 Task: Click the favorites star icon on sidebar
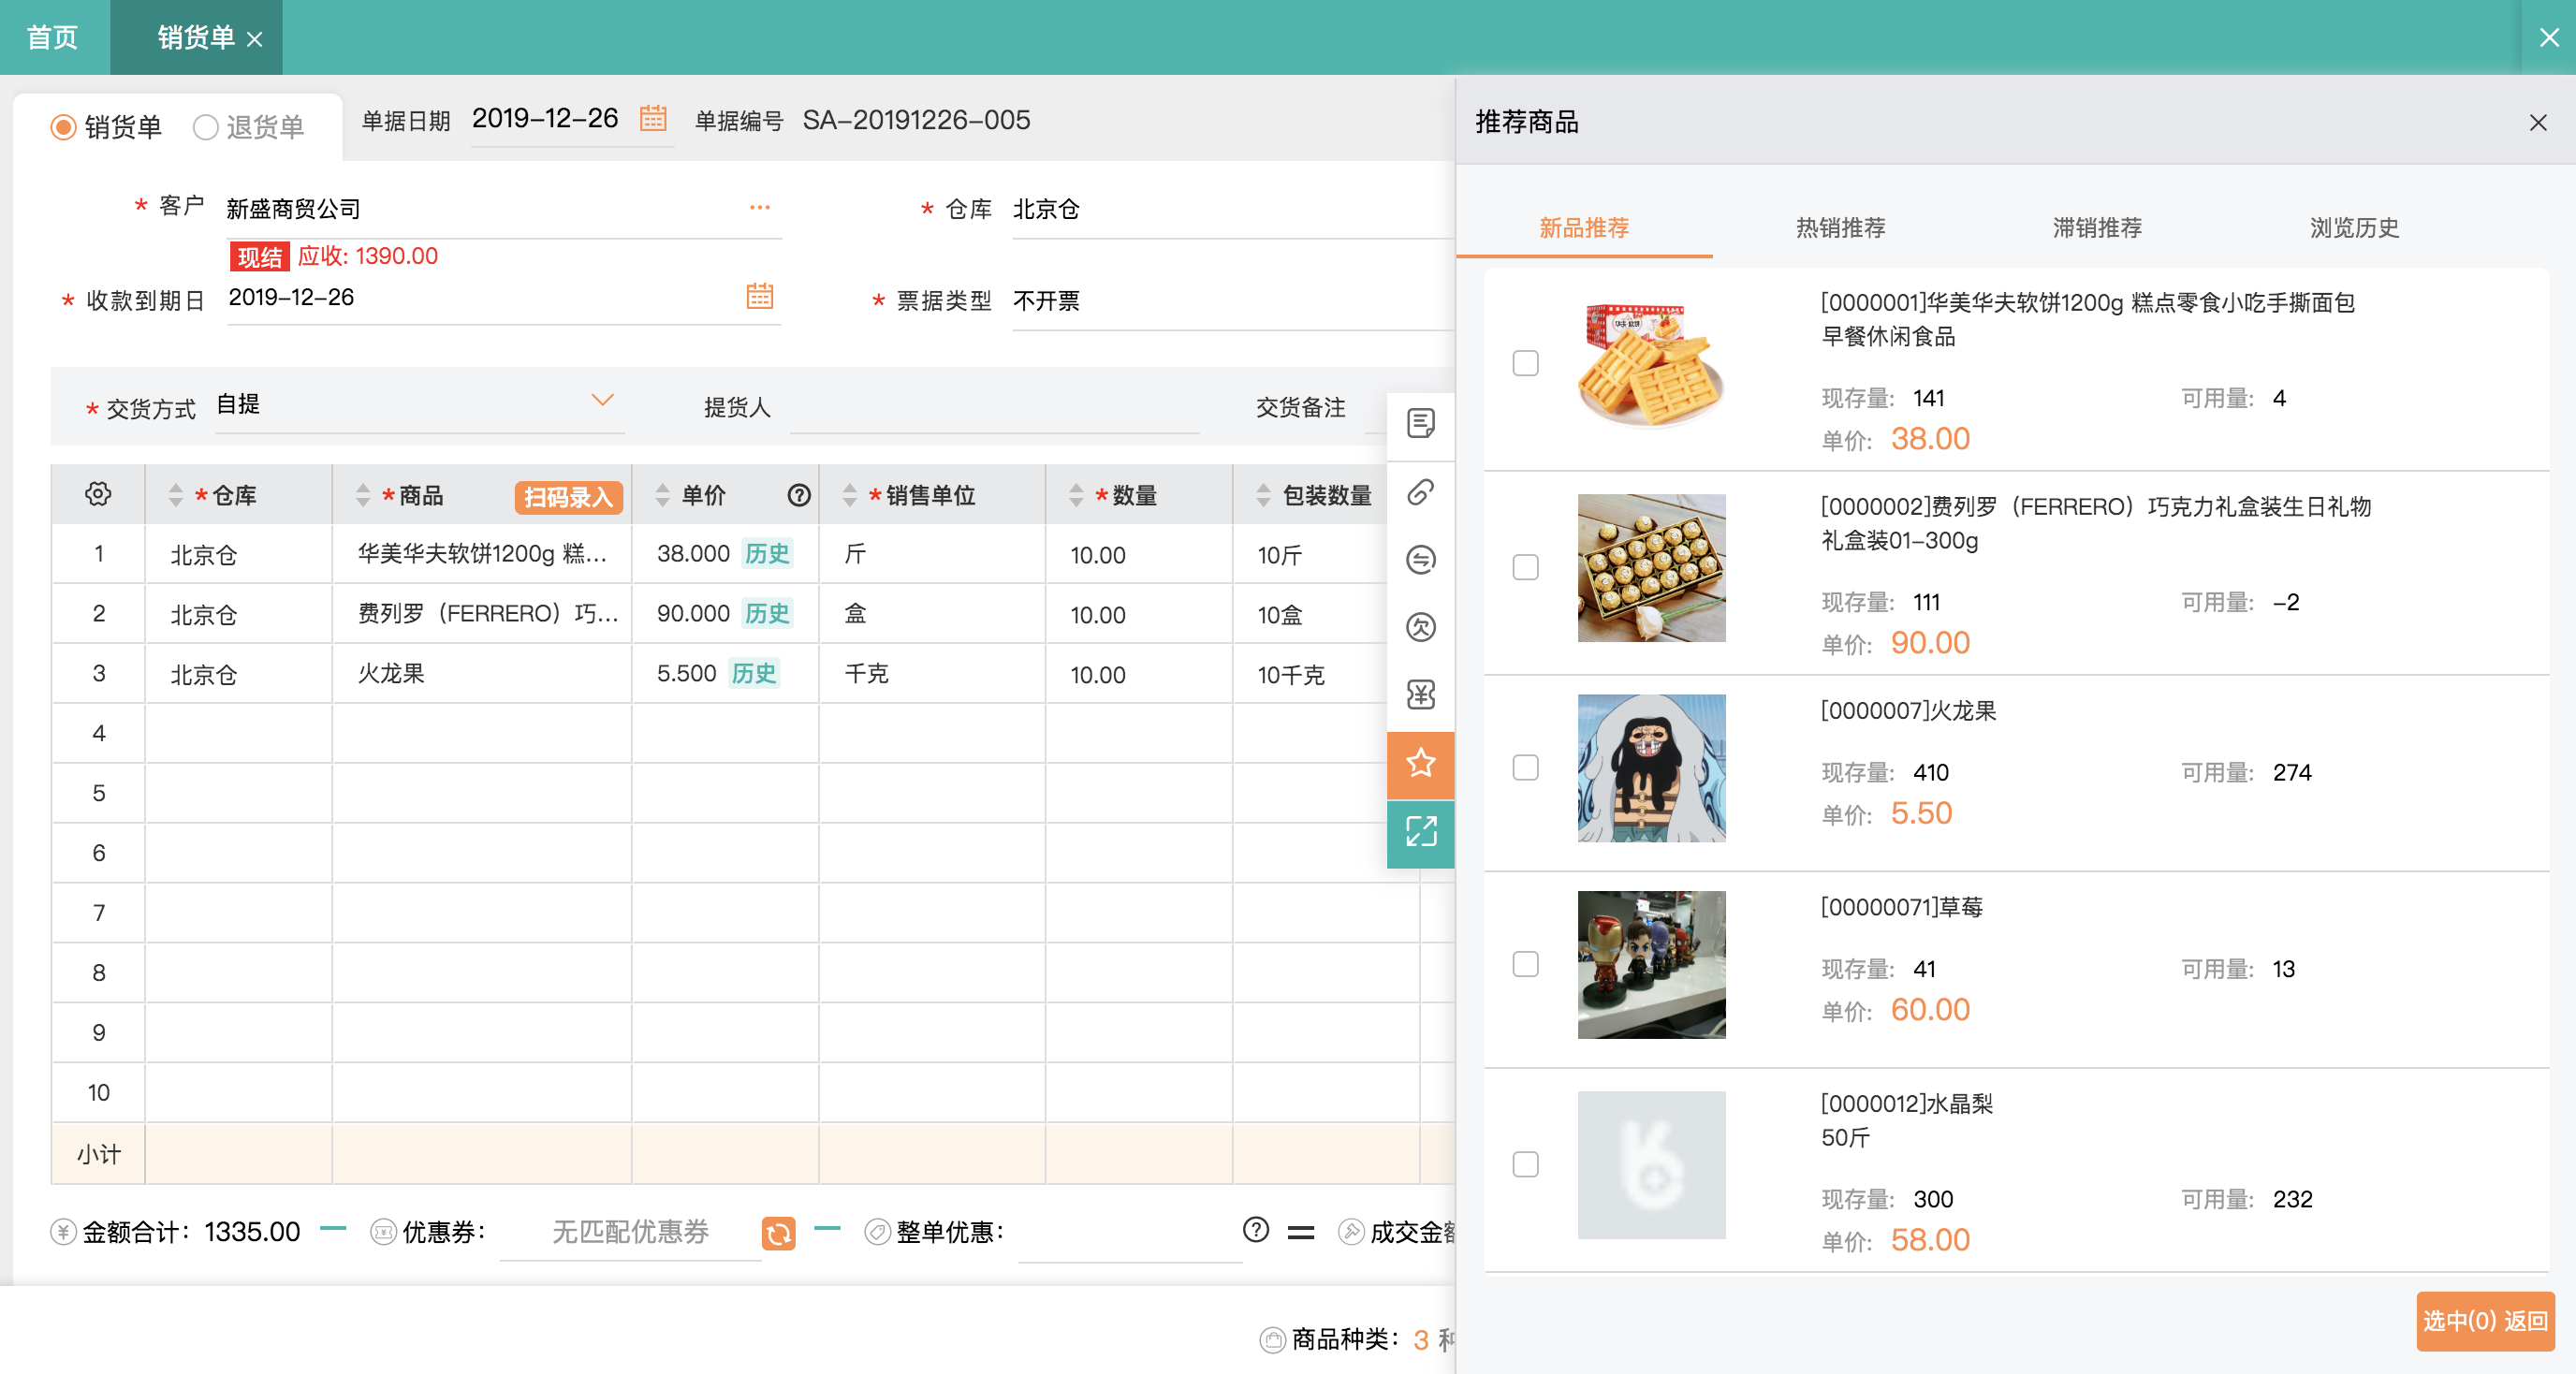coord(1425,763)
